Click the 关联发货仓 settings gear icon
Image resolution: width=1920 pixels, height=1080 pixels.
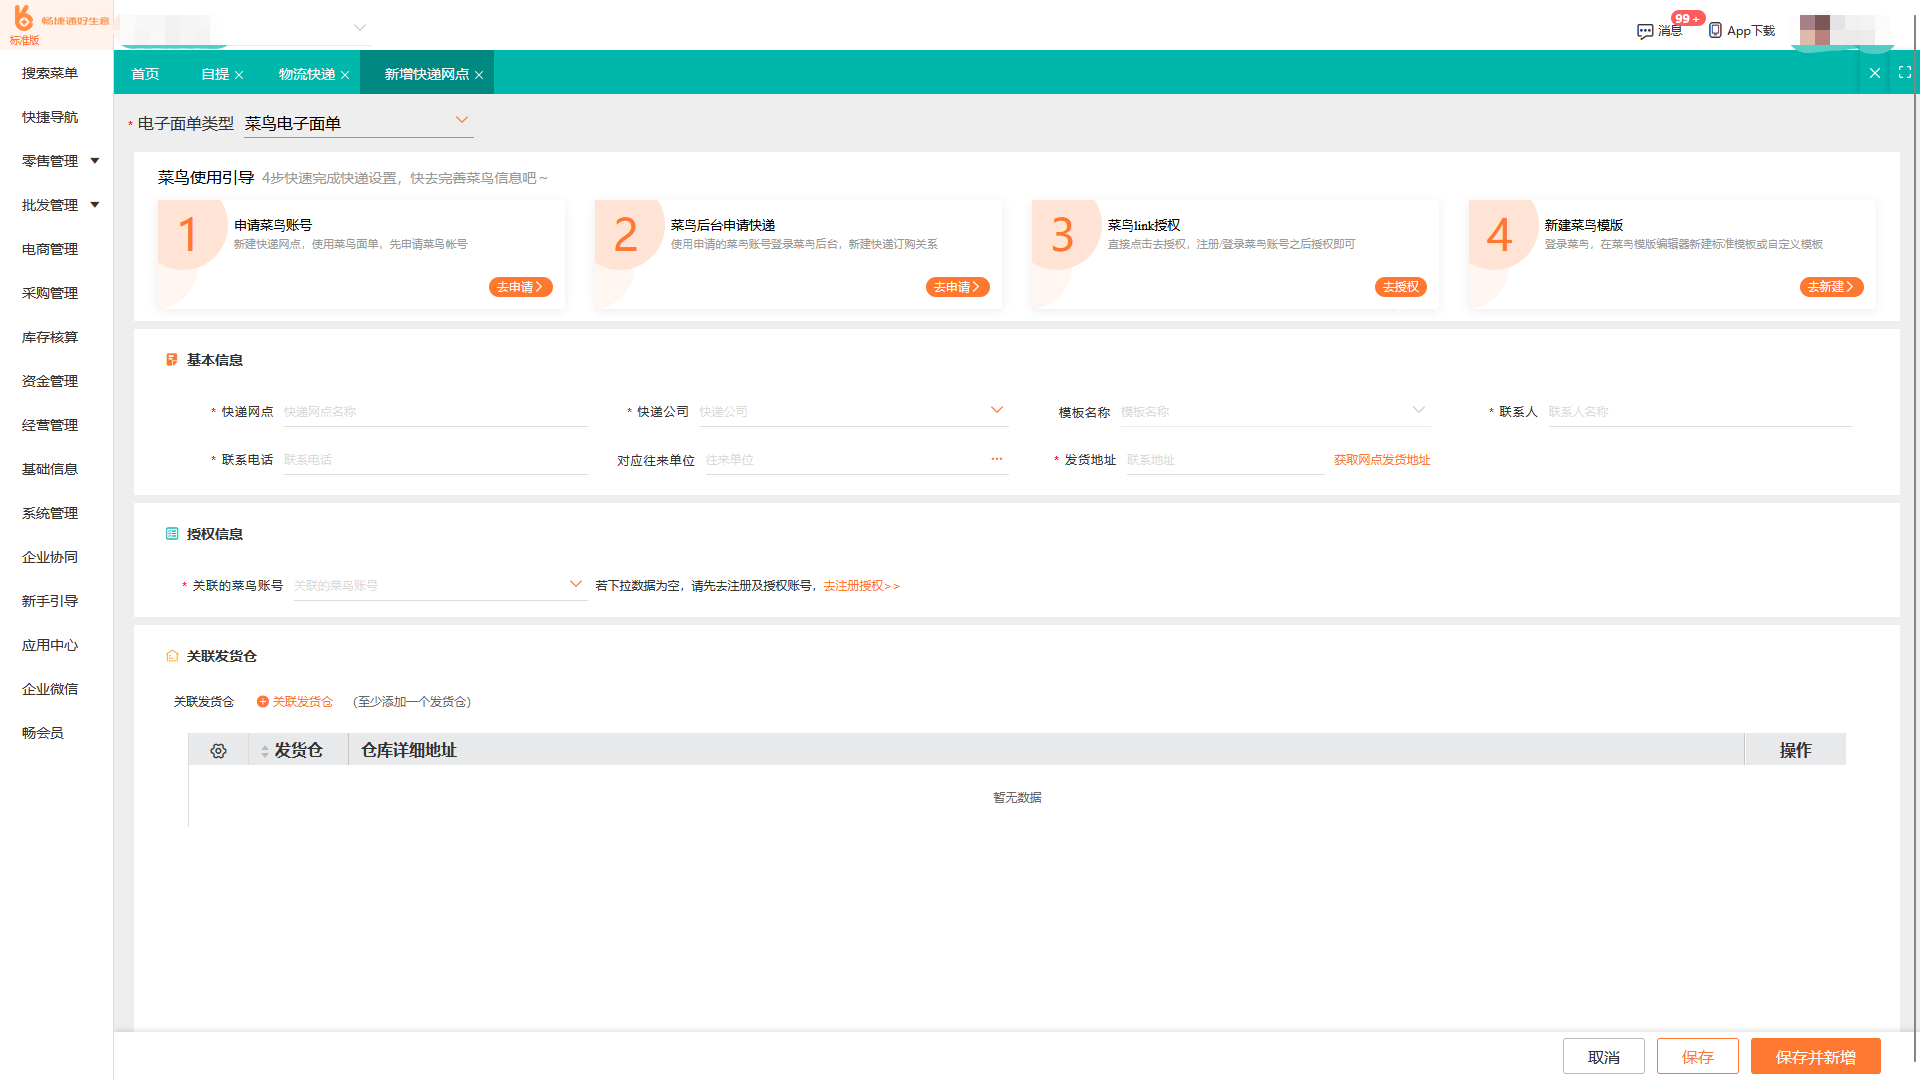(218, 749)
